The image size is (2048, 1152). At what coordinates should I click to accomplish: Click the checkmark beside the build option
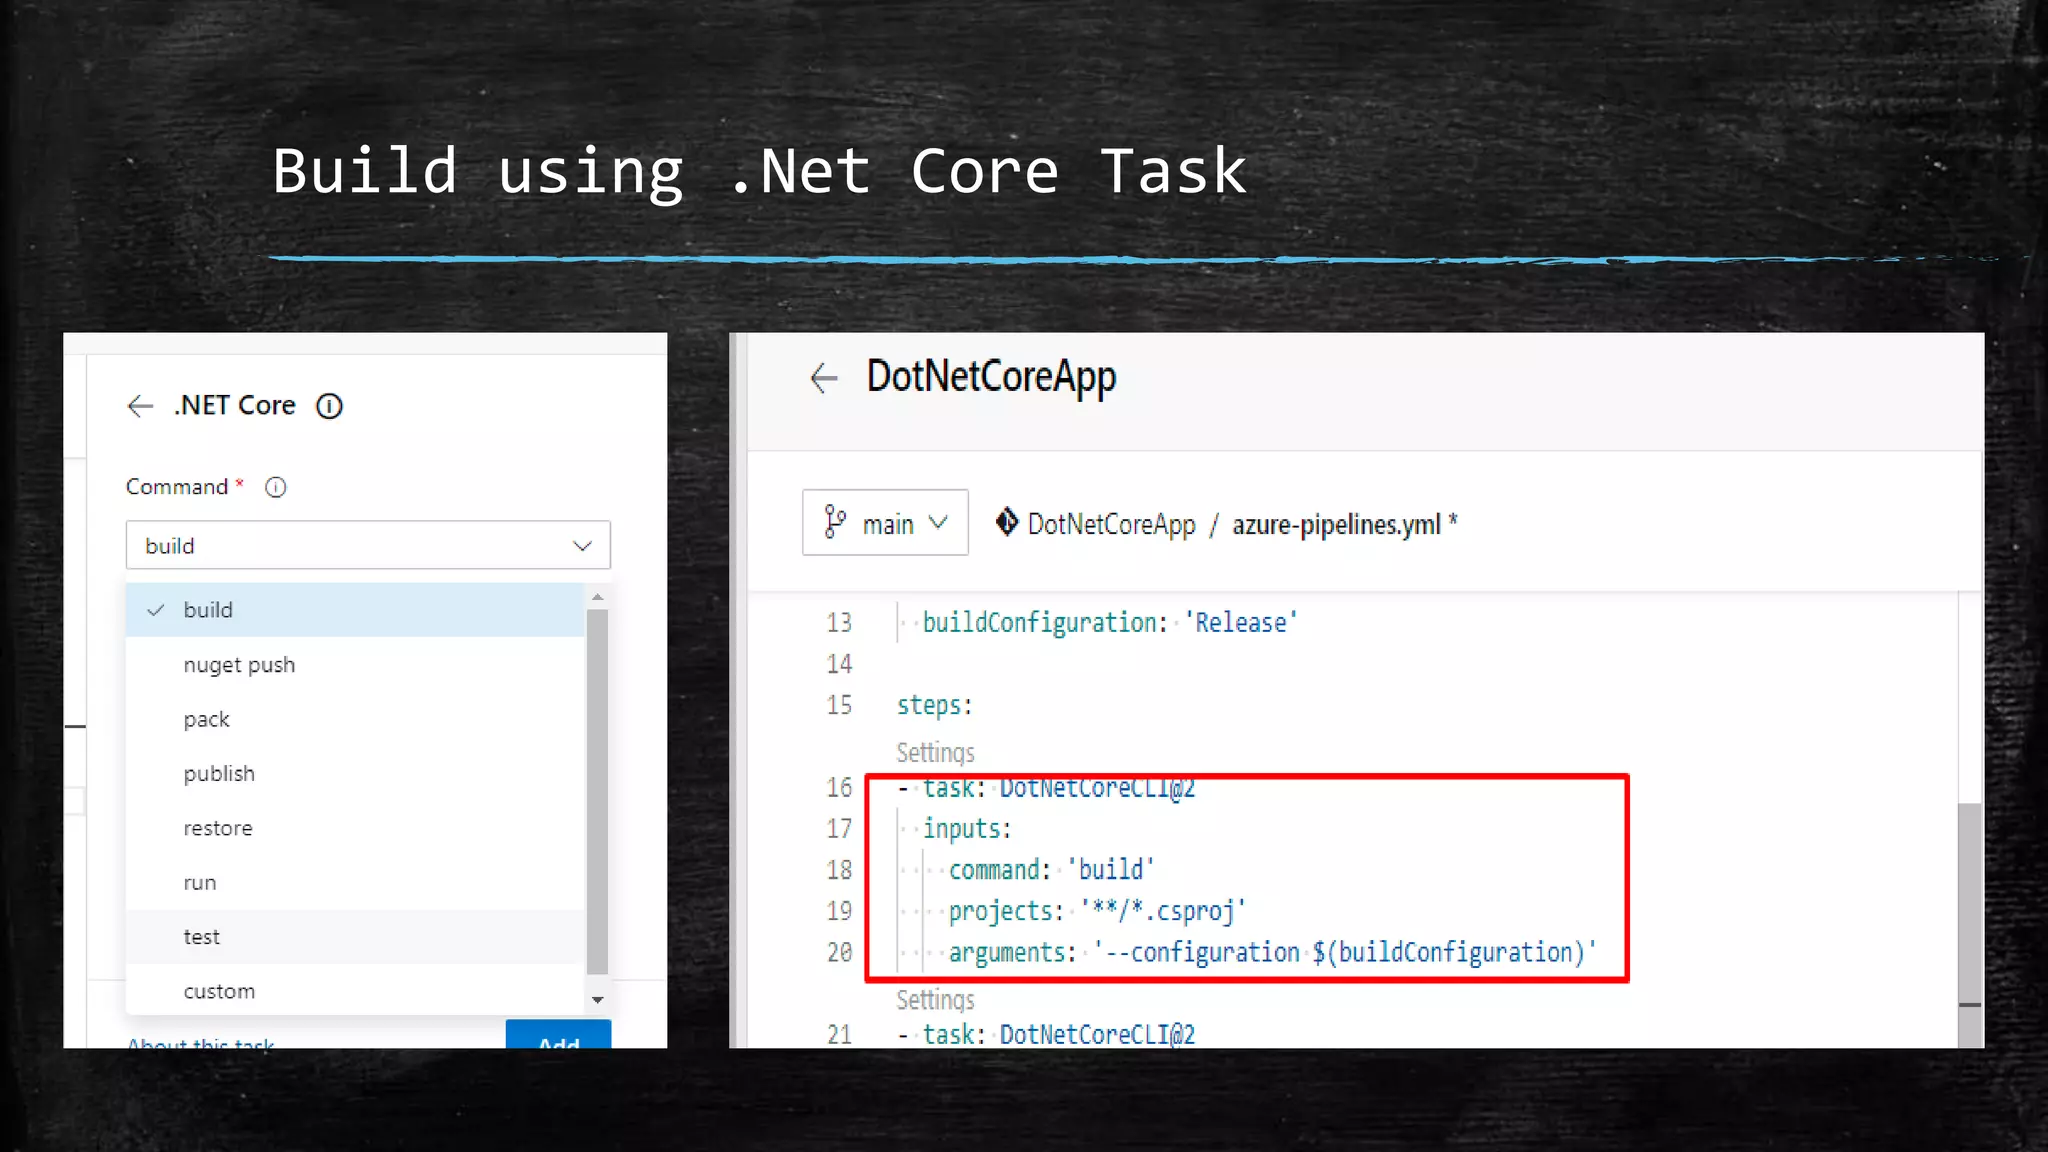(x=155, y=610)
